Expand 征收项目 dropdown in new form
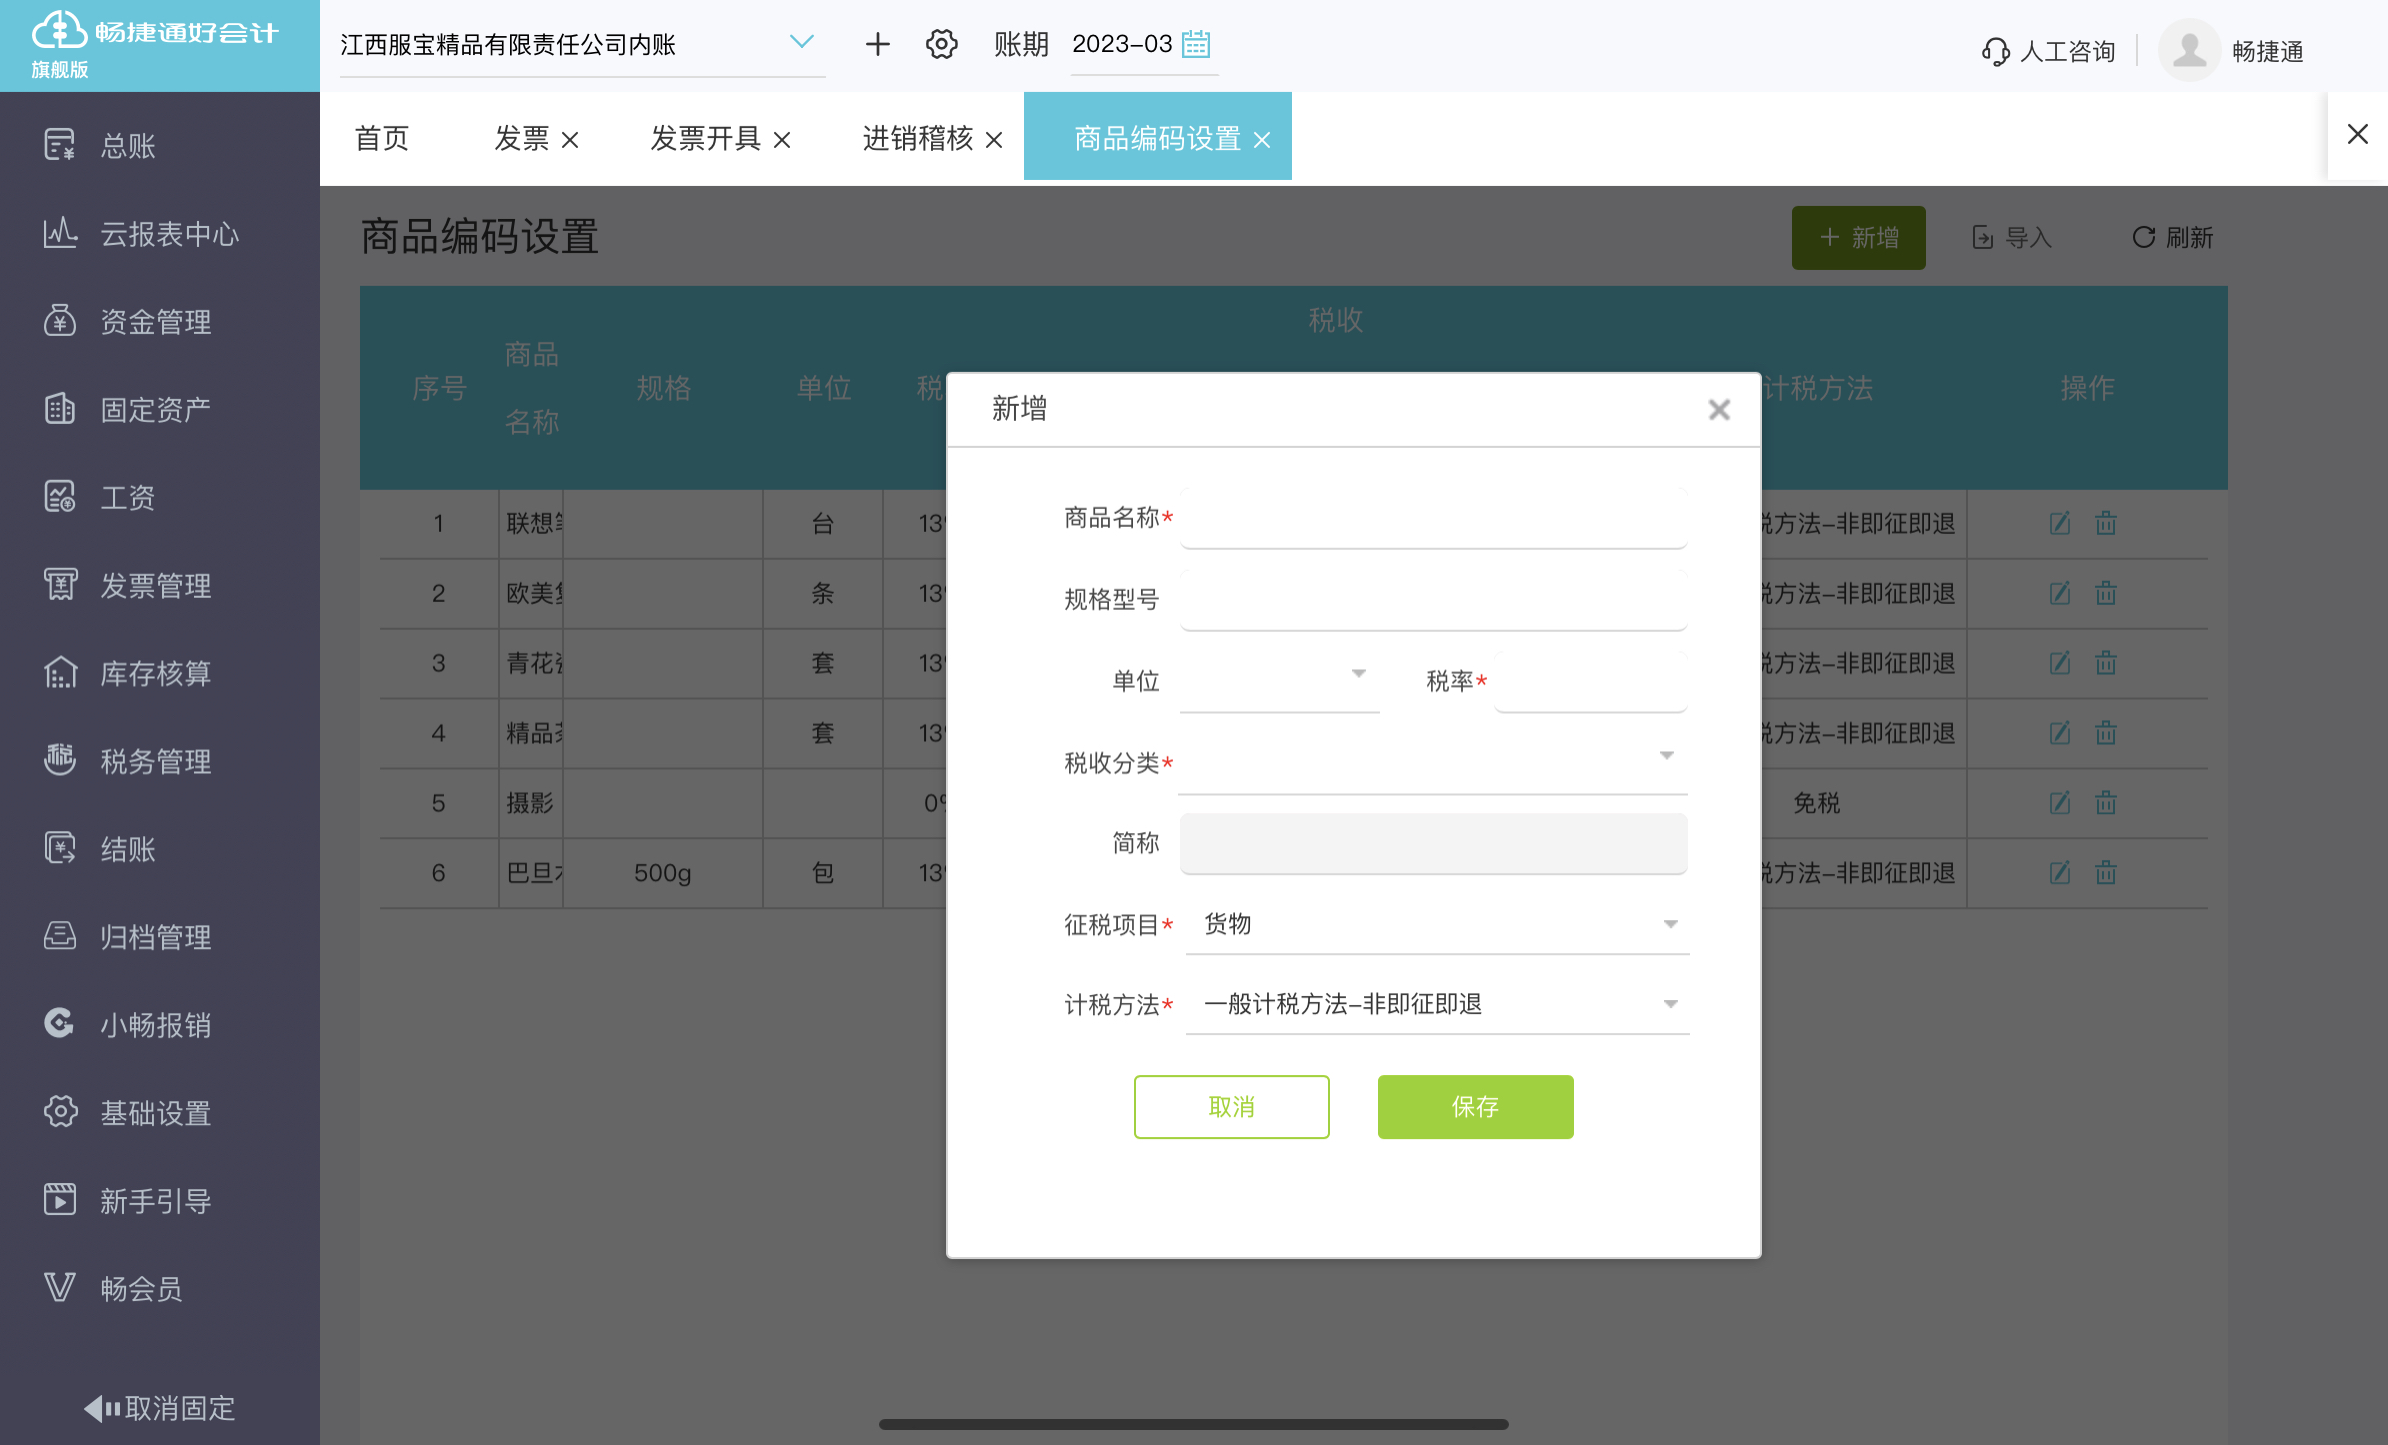The image size is (2388, 1445). click(1670, 923)
